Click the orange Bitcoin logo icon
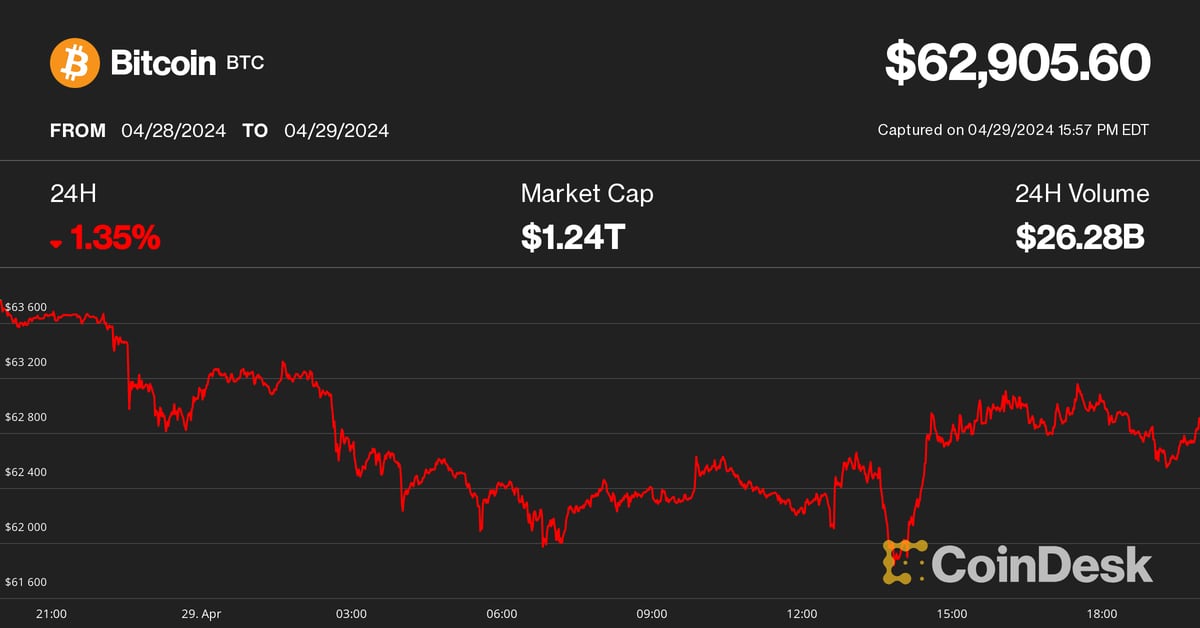1200x628 pixels. click(x=75, y=63)
